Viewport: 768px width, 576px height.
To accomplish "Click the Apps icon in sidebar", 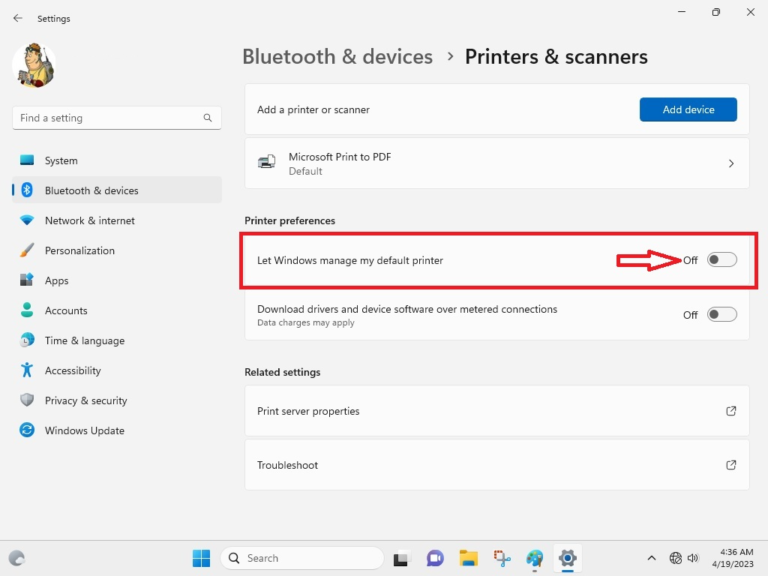I will pyautogui.click(x=27, y=280).
